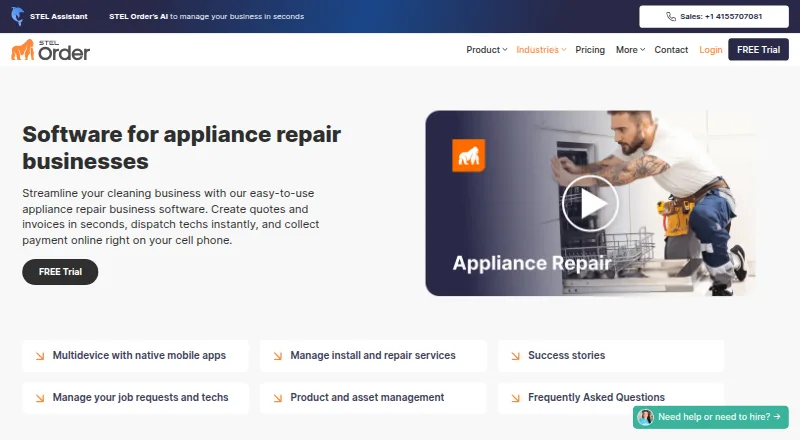Open Manage your job requests and techs
This screenshot has width=800, height=440.
click(135, 398)
